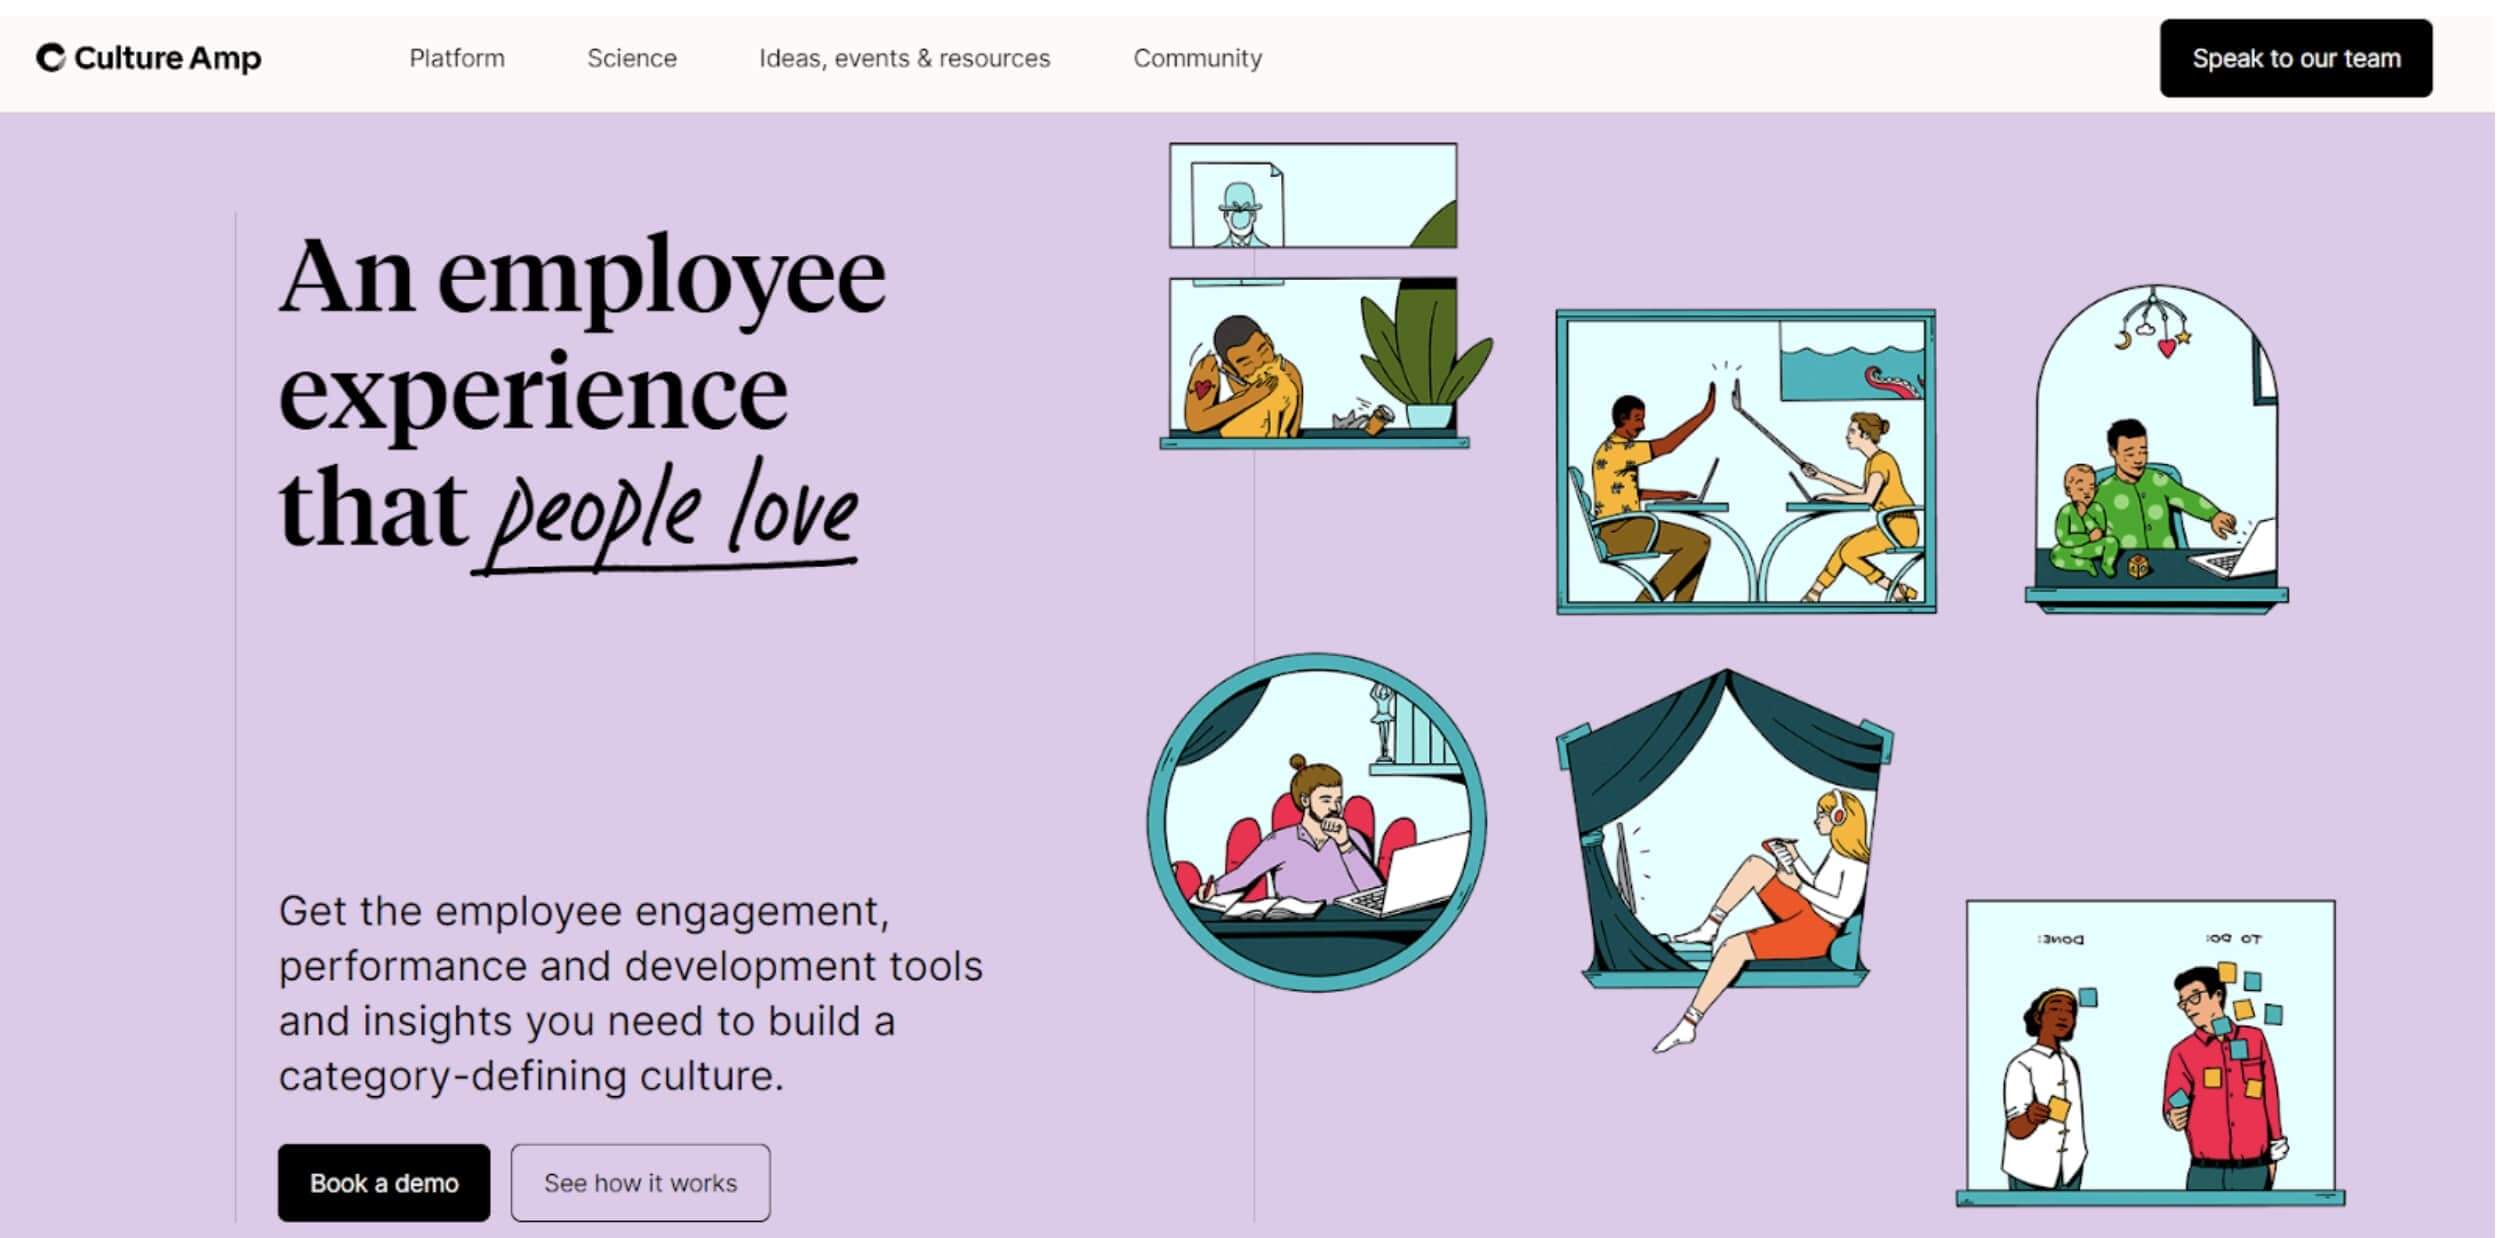Viewport: 2498px width, 1238px height.
Task: Click the See how it works link
Action: (639, 1182)
